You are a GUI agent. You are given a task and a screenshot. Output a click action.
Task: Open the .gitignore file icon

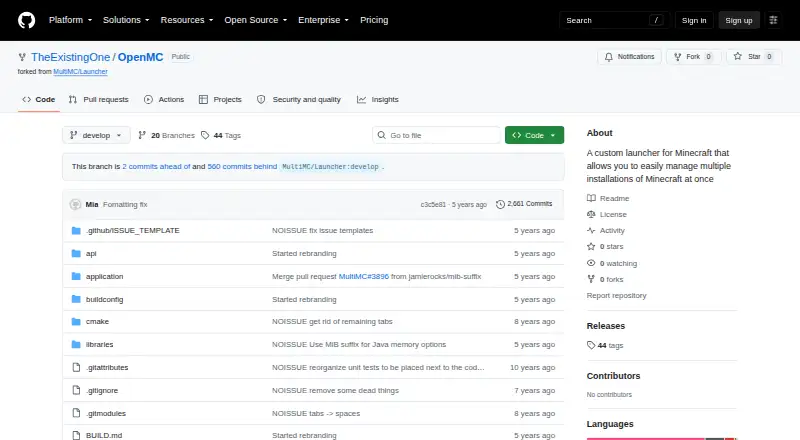click(76, 390)
